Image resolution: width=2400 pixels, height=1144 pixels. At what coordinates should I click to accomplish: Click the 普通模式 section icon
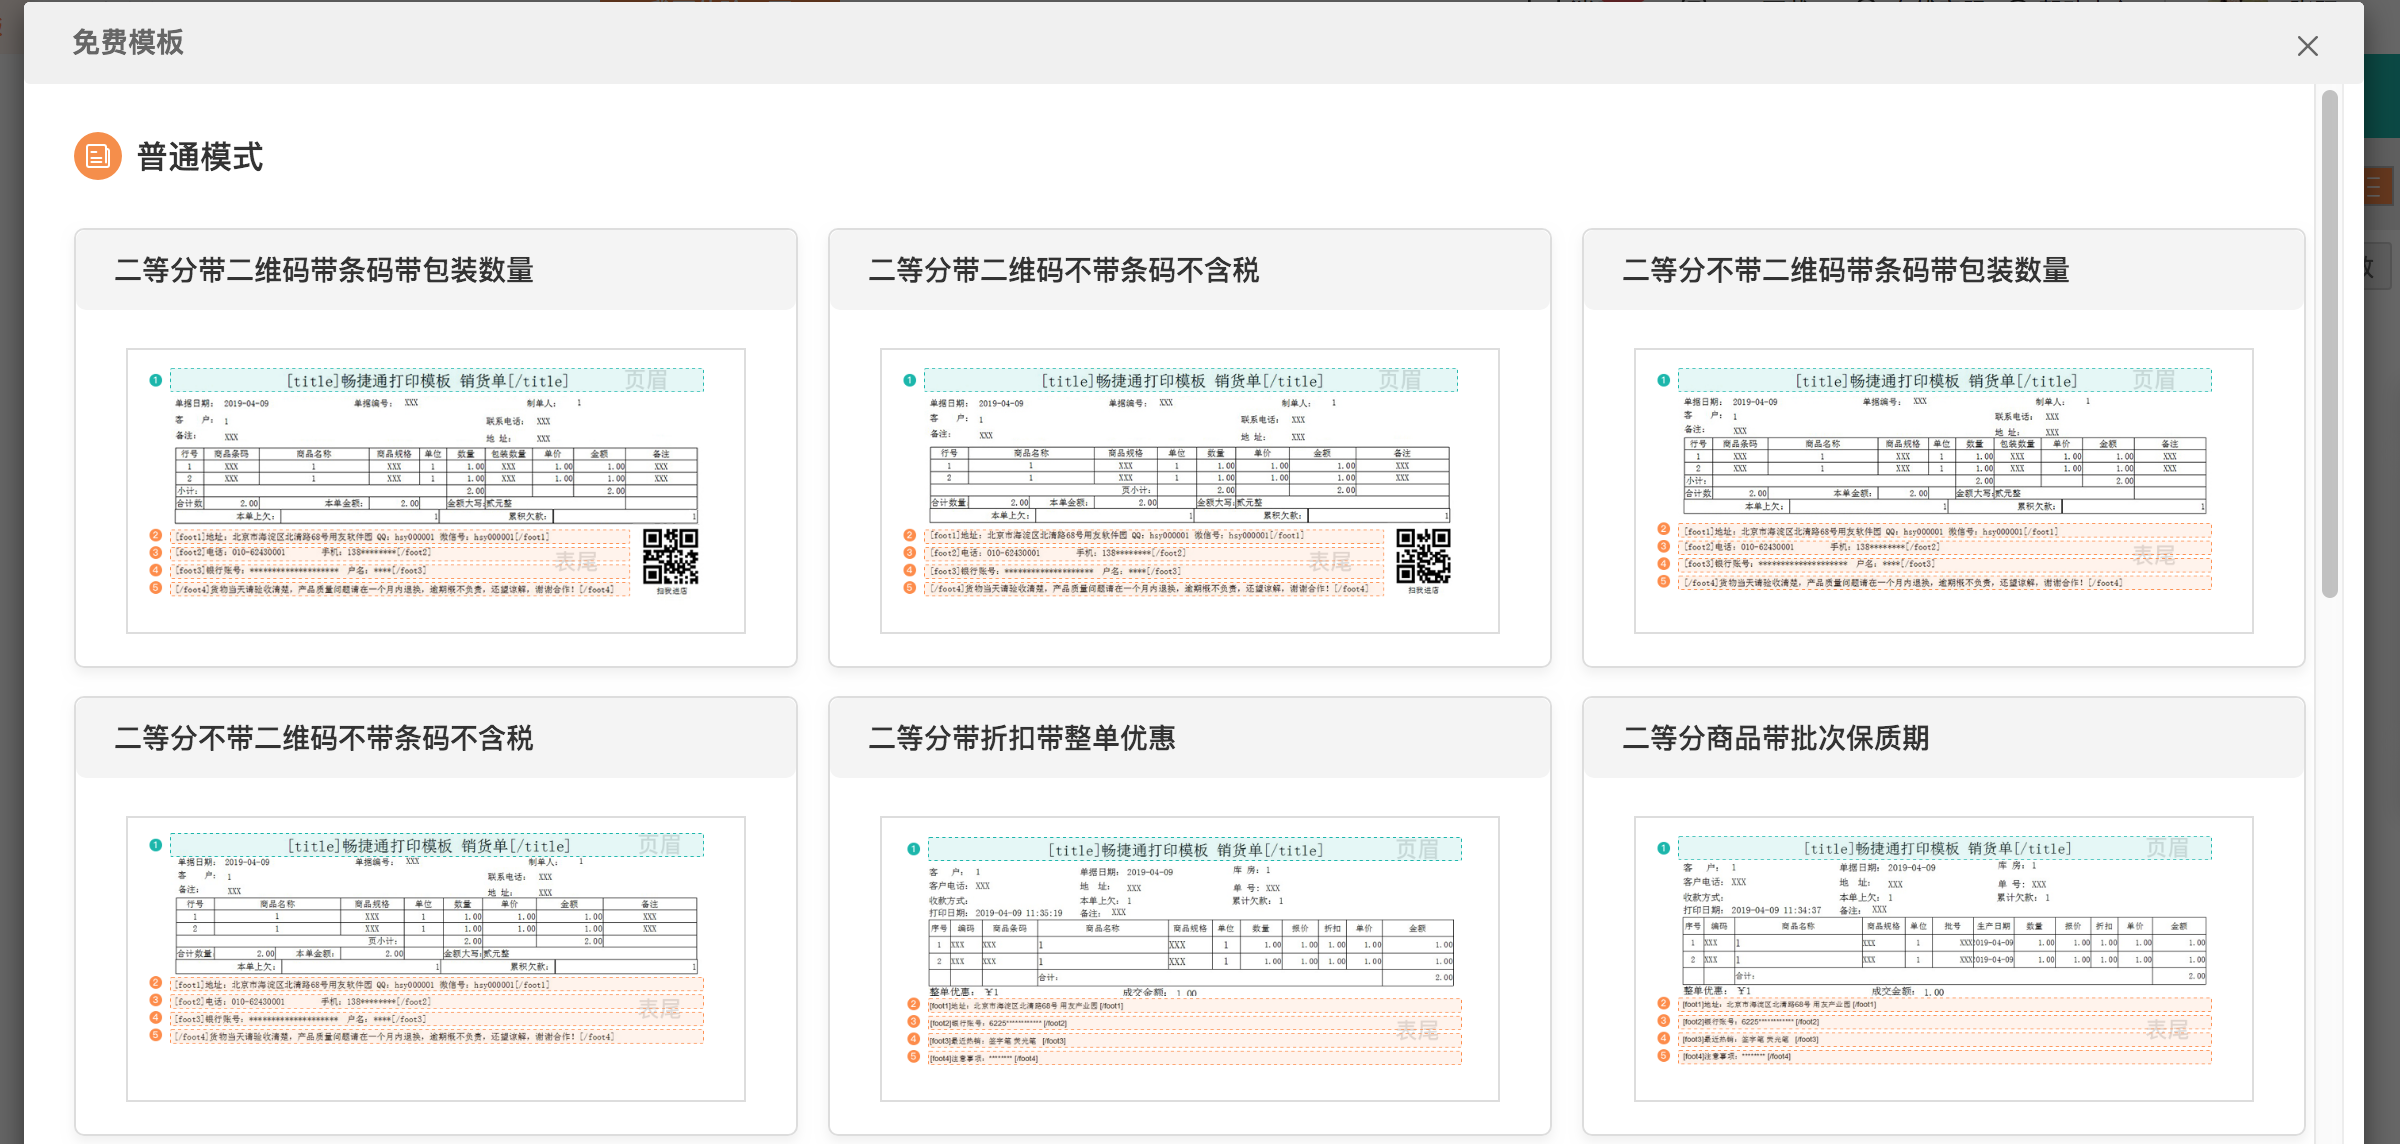pos(96,156)
